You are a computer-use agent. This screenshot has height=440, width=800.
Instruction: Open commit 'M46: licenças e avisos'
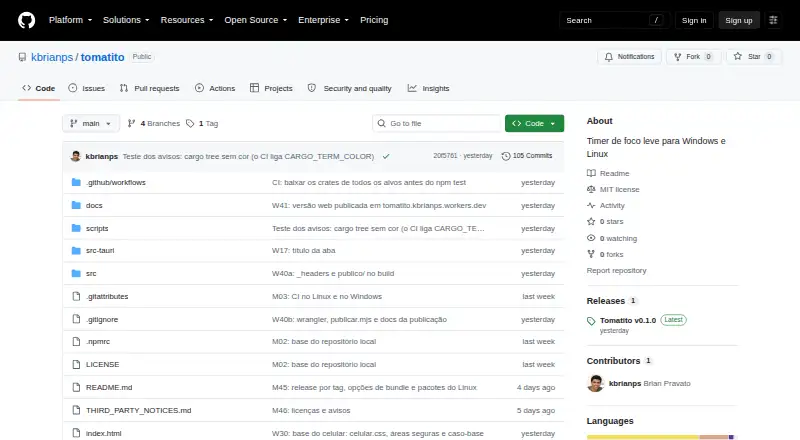(x=311, y=410)
